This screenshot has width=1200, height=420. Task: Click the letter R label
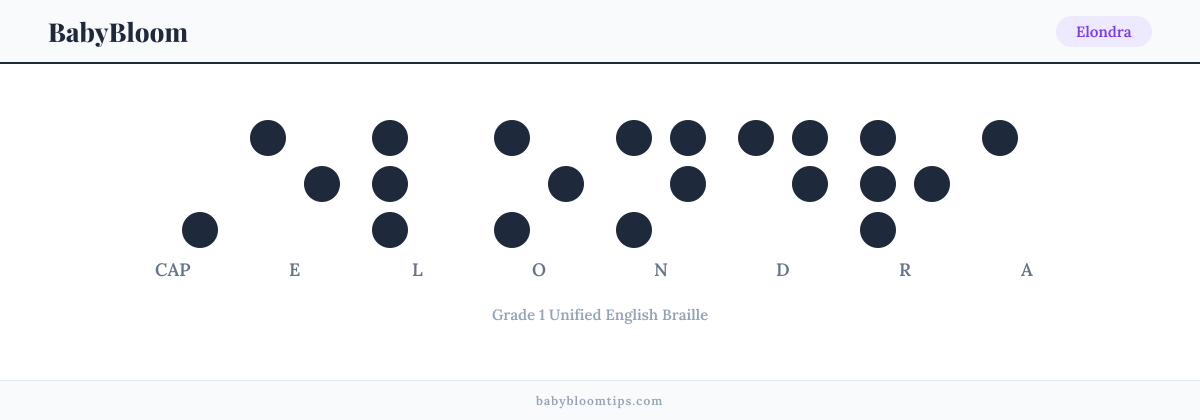point(905,270)
